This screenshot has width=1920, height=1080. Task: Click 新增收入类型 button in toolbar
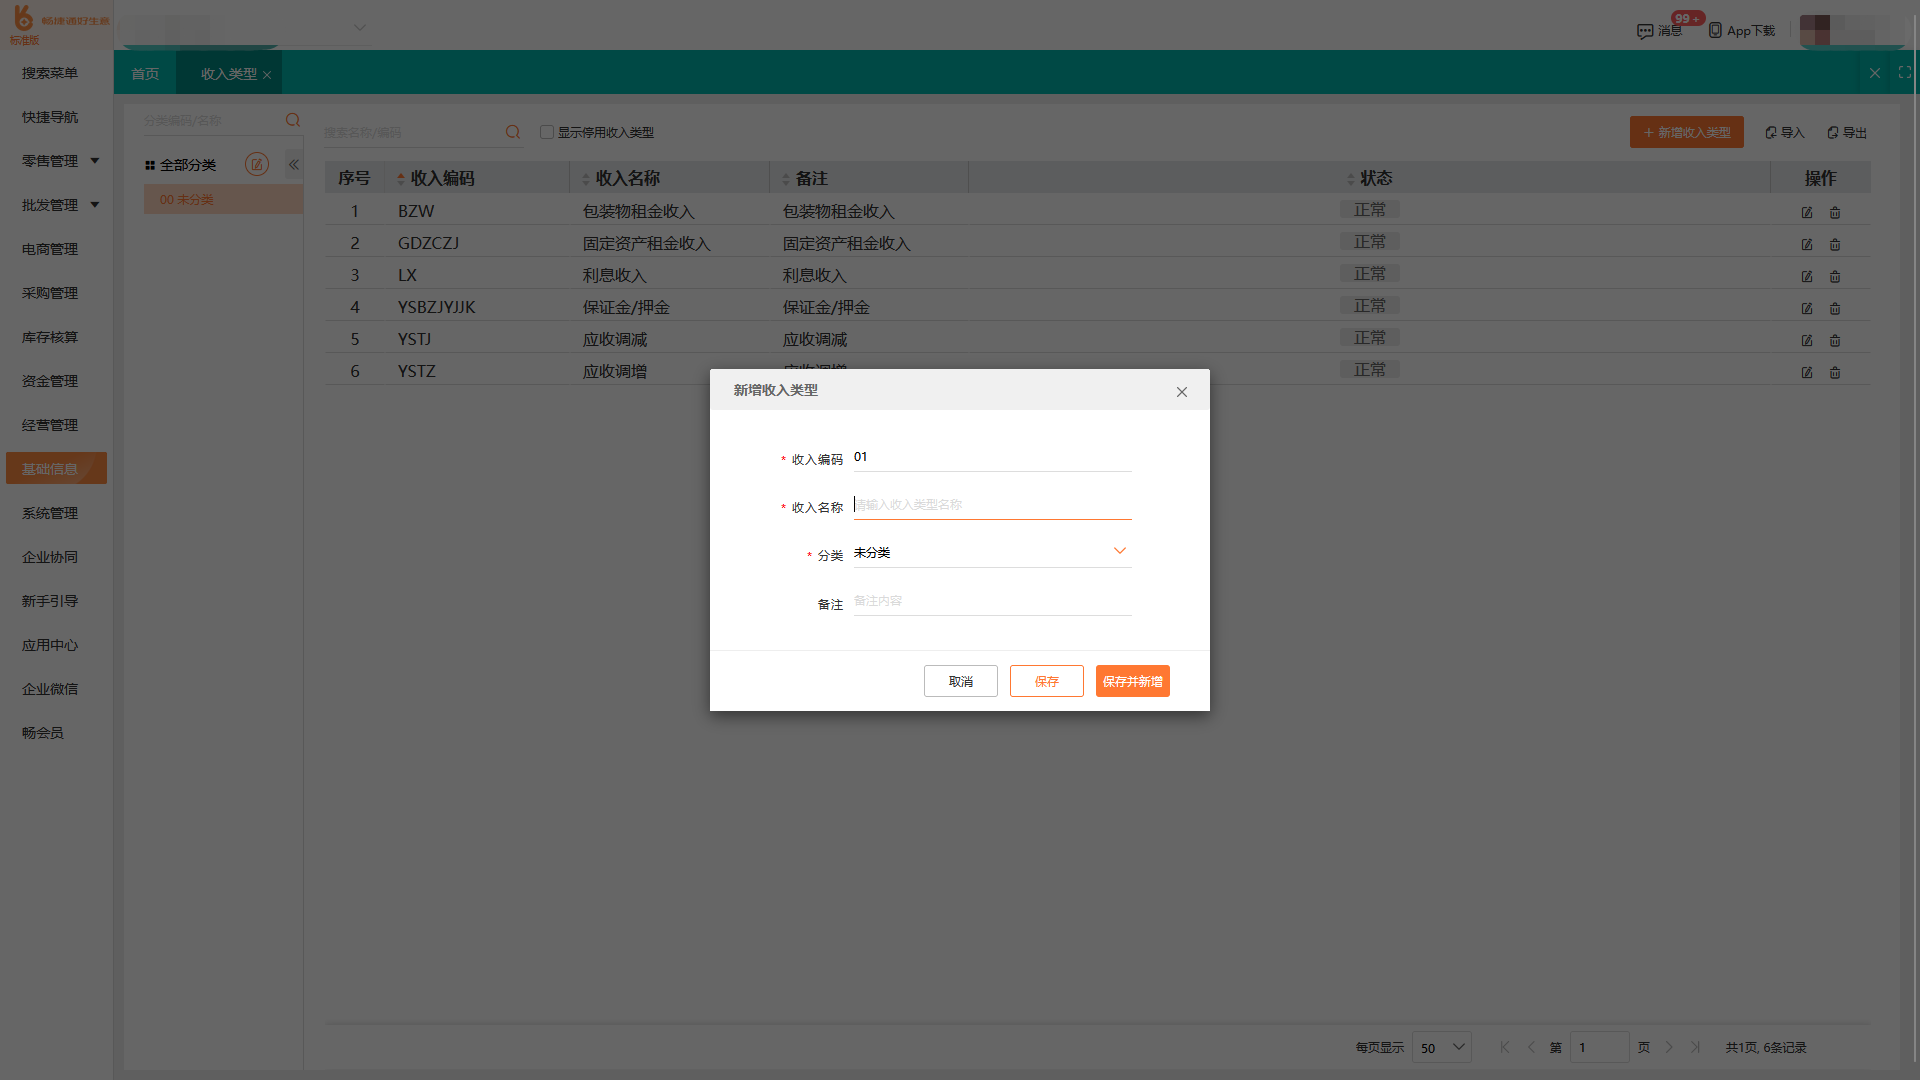(x=1685, y=132)
